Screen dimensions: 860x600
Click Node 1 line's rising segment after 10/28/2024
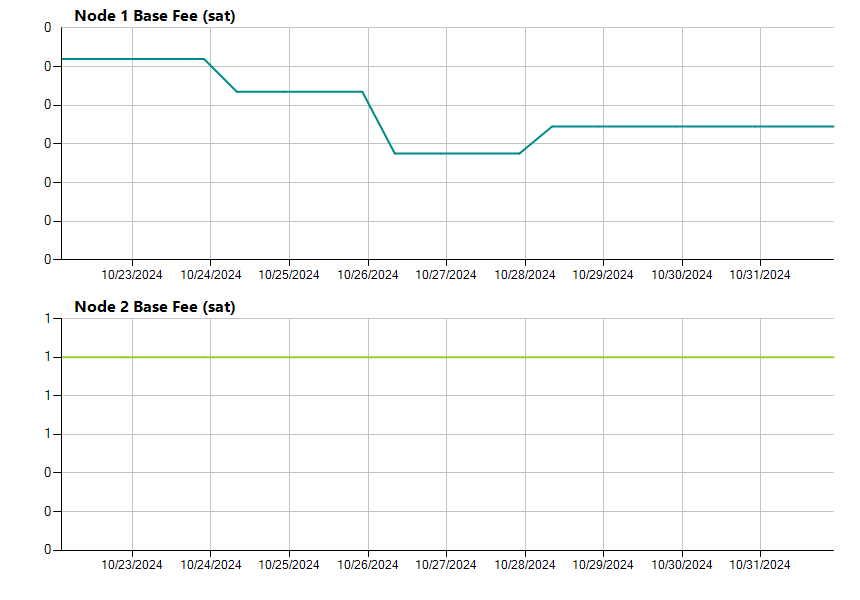tap(535, 140)
